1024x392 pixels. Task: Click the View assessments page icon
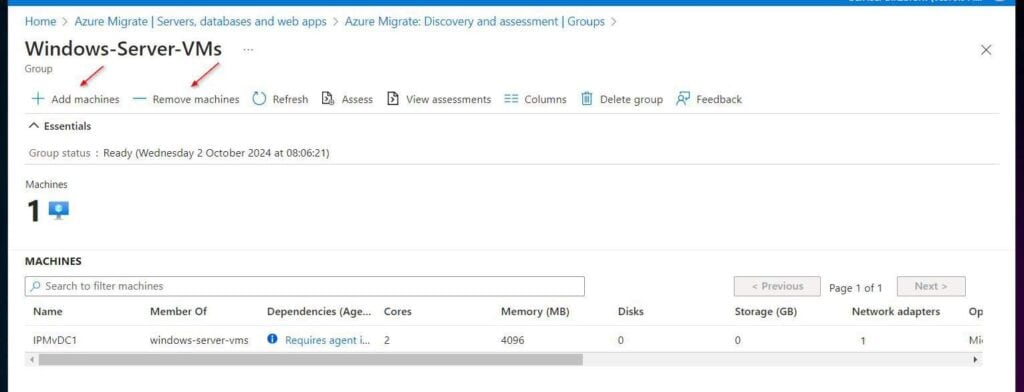(392, 99)
